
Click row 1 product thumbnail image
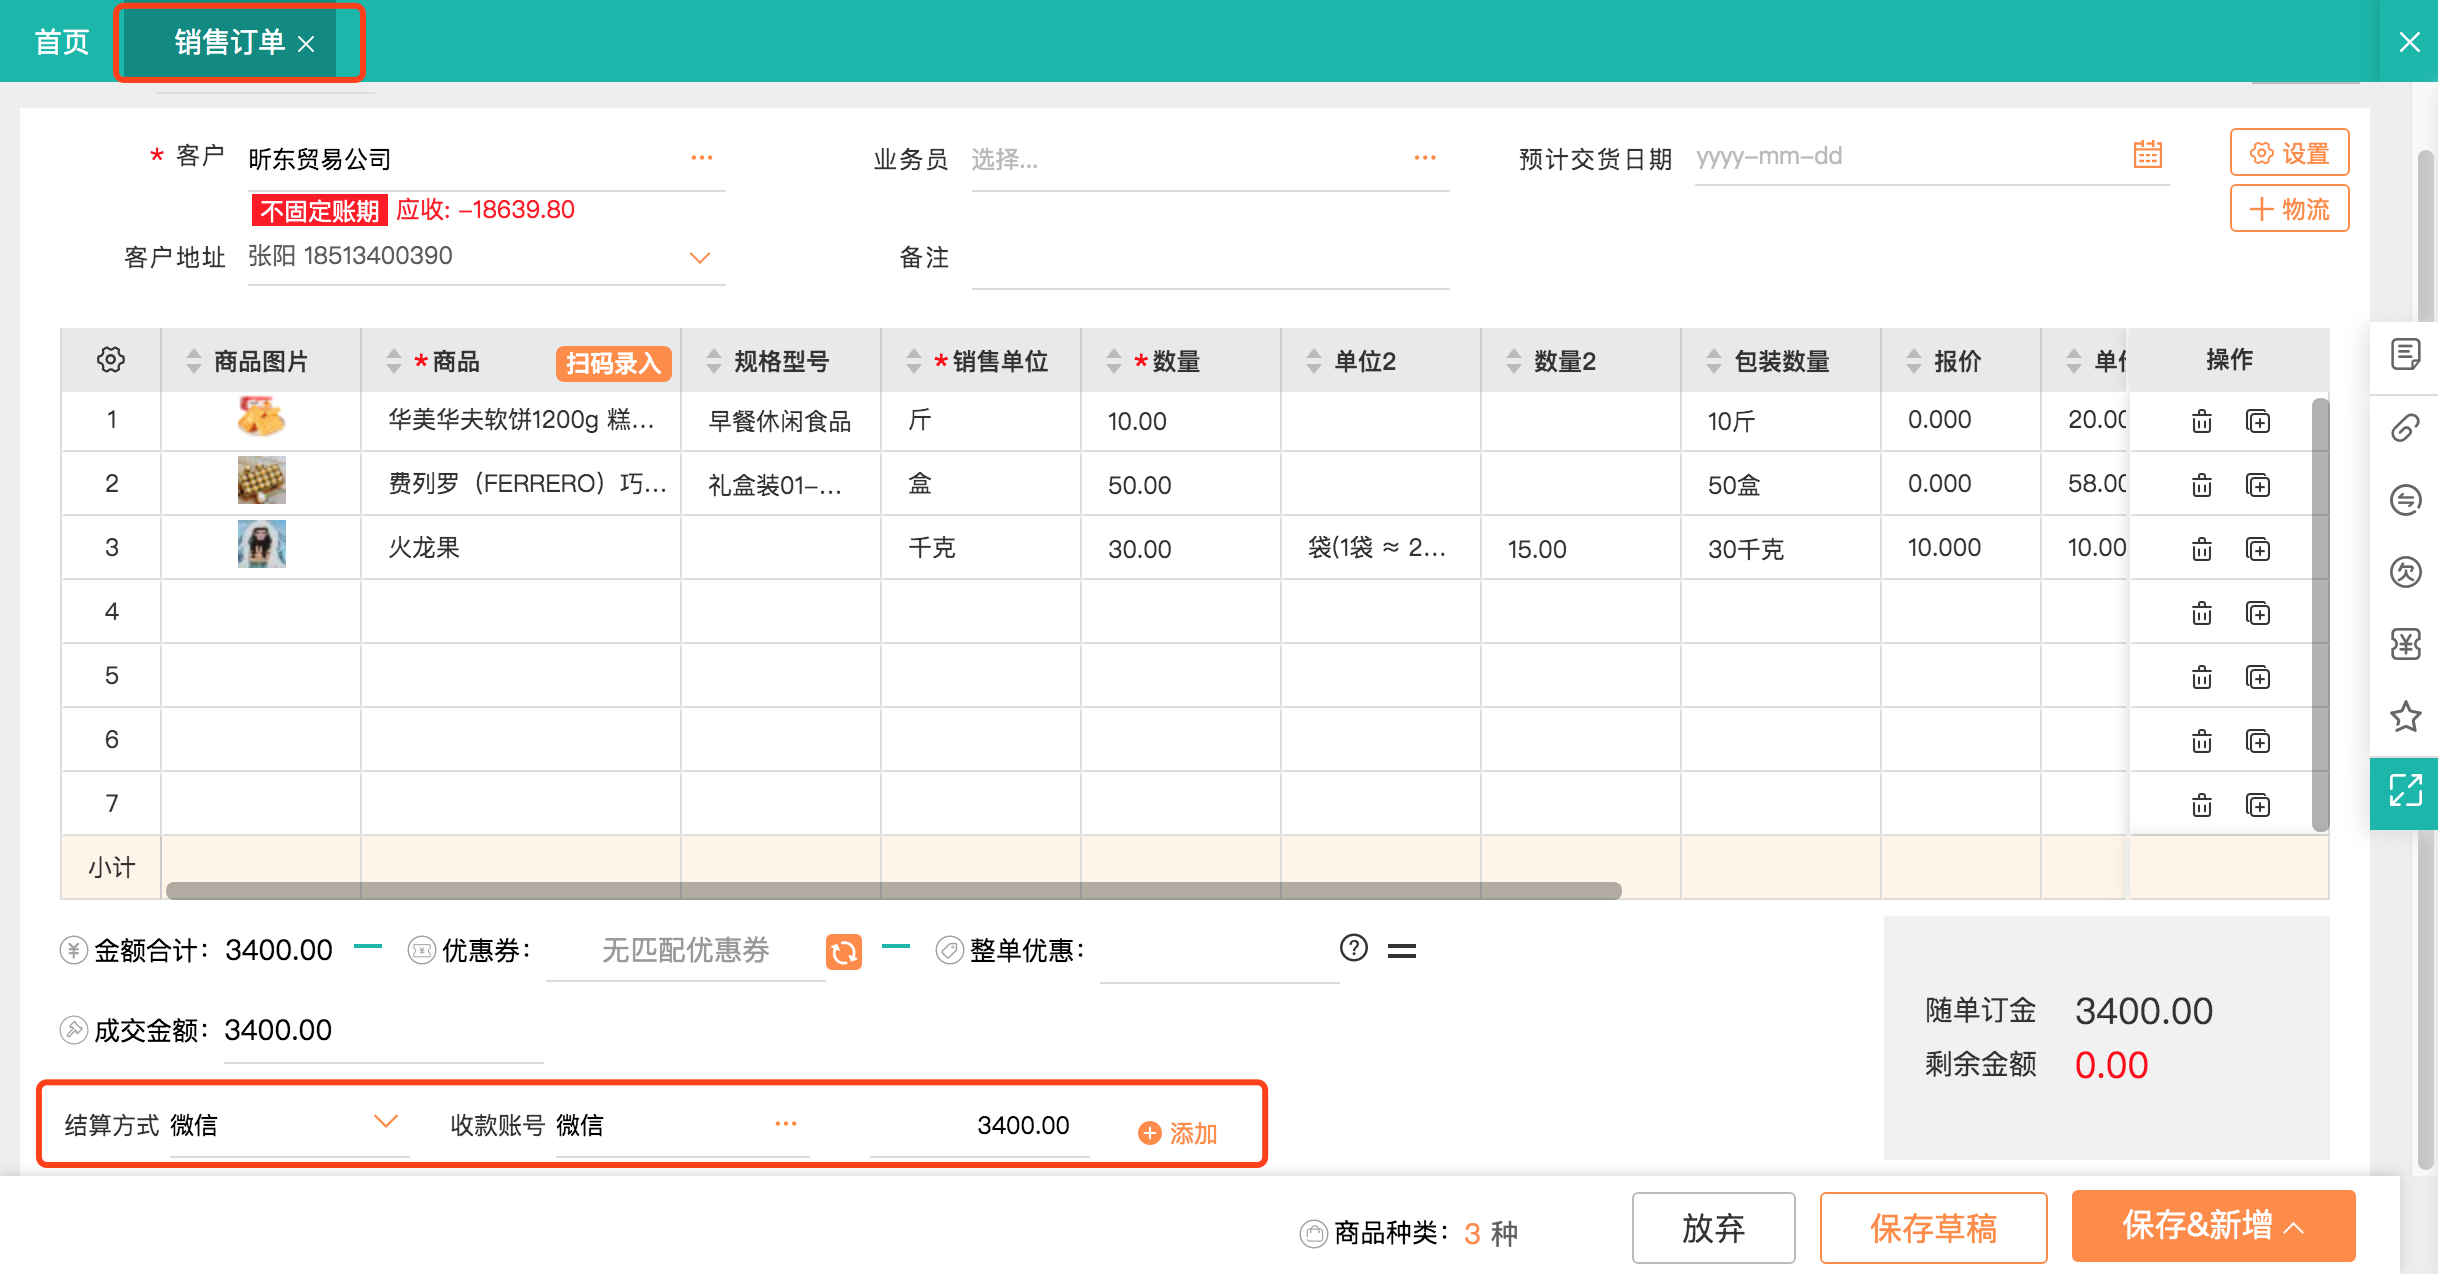click(261, 421)
